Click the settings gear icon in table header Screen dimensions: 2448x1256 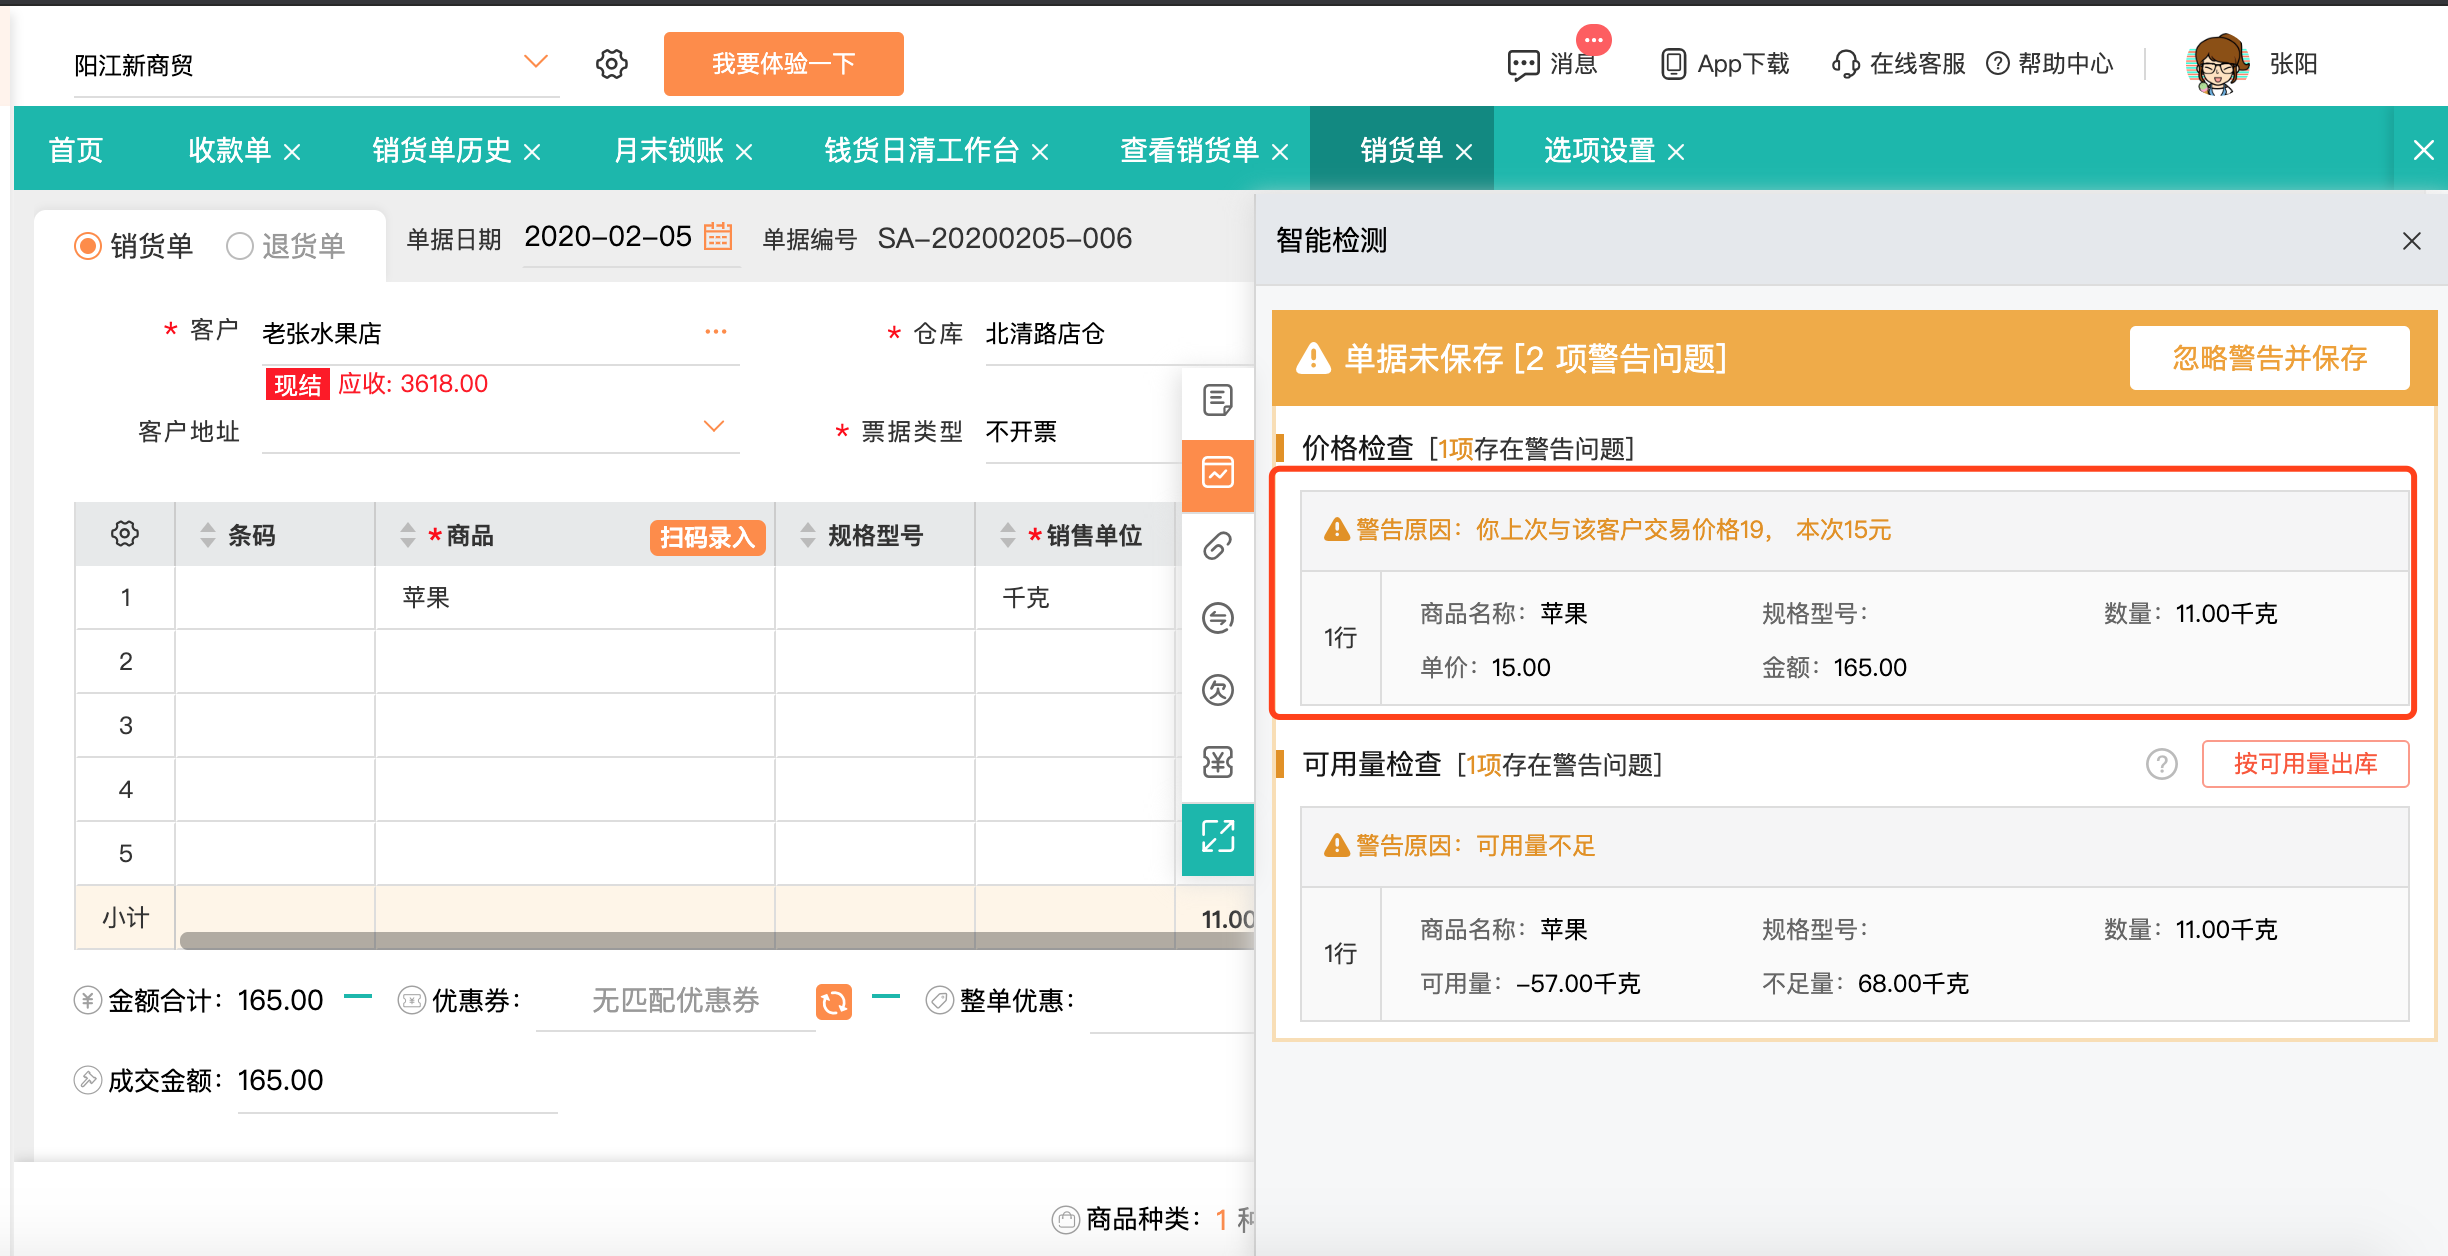pos(126,535)
